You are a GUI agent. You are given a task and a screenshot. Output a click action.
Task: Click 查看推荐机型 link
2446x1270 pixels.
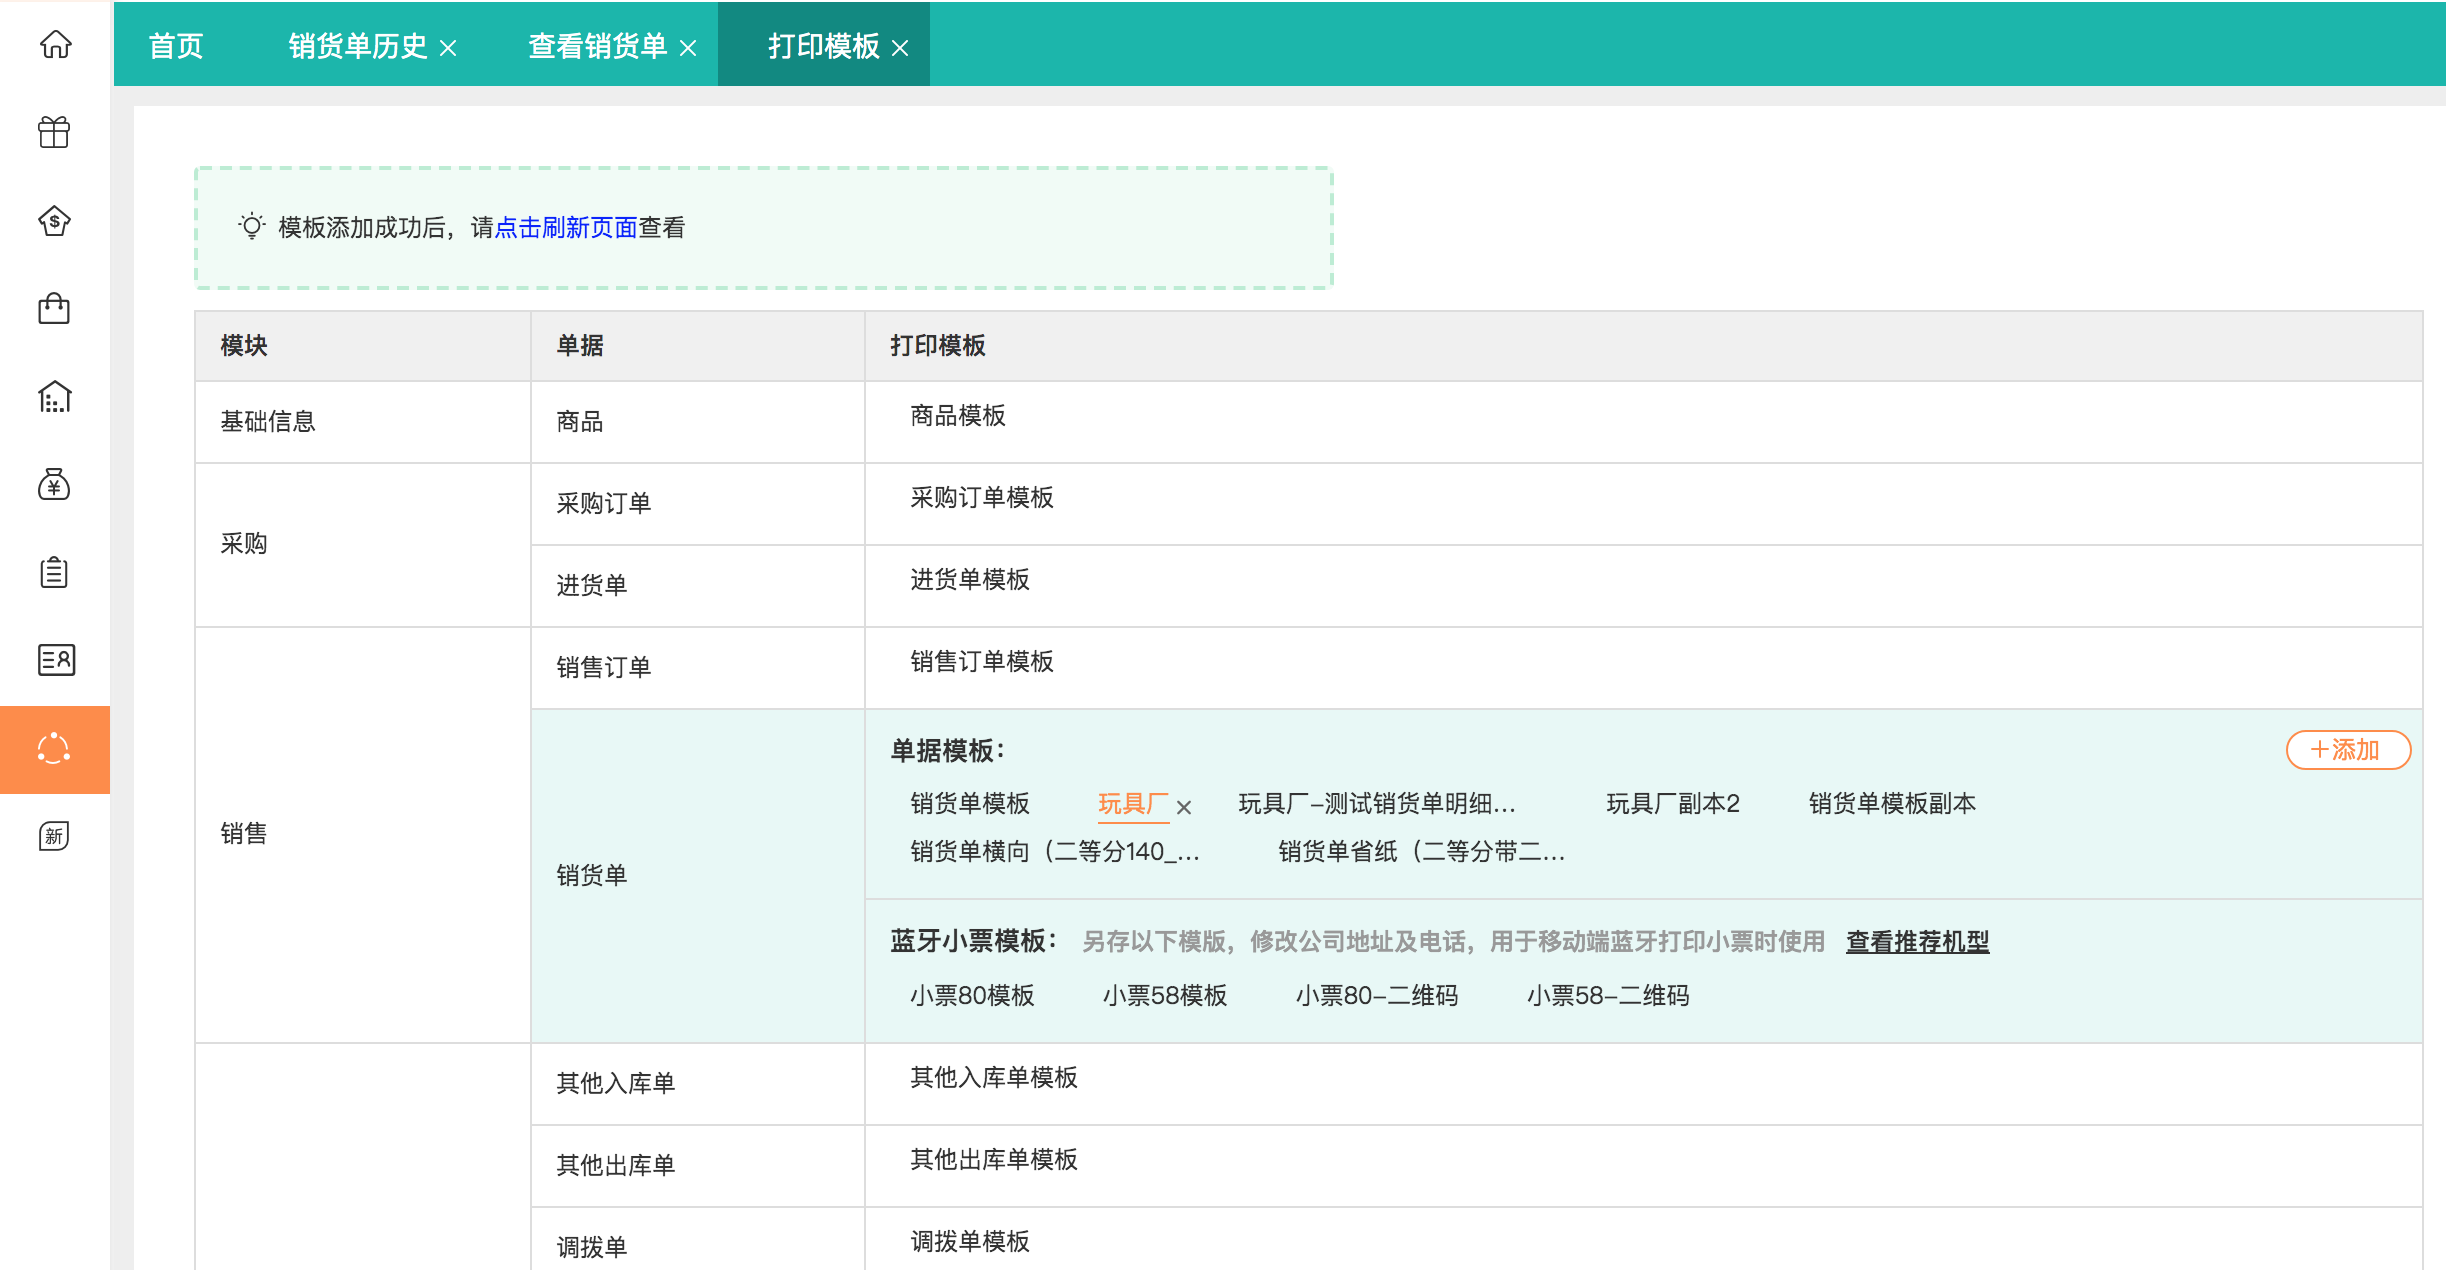1917,942
